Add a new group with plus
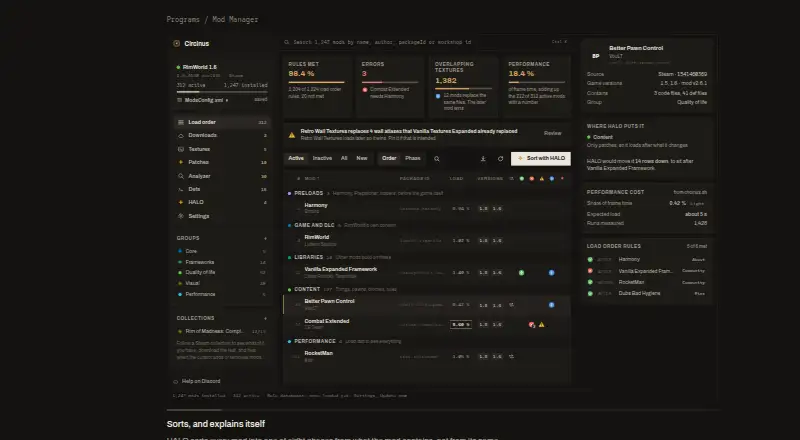This screenshot has width=800, height=440. [x=265, y=238]
